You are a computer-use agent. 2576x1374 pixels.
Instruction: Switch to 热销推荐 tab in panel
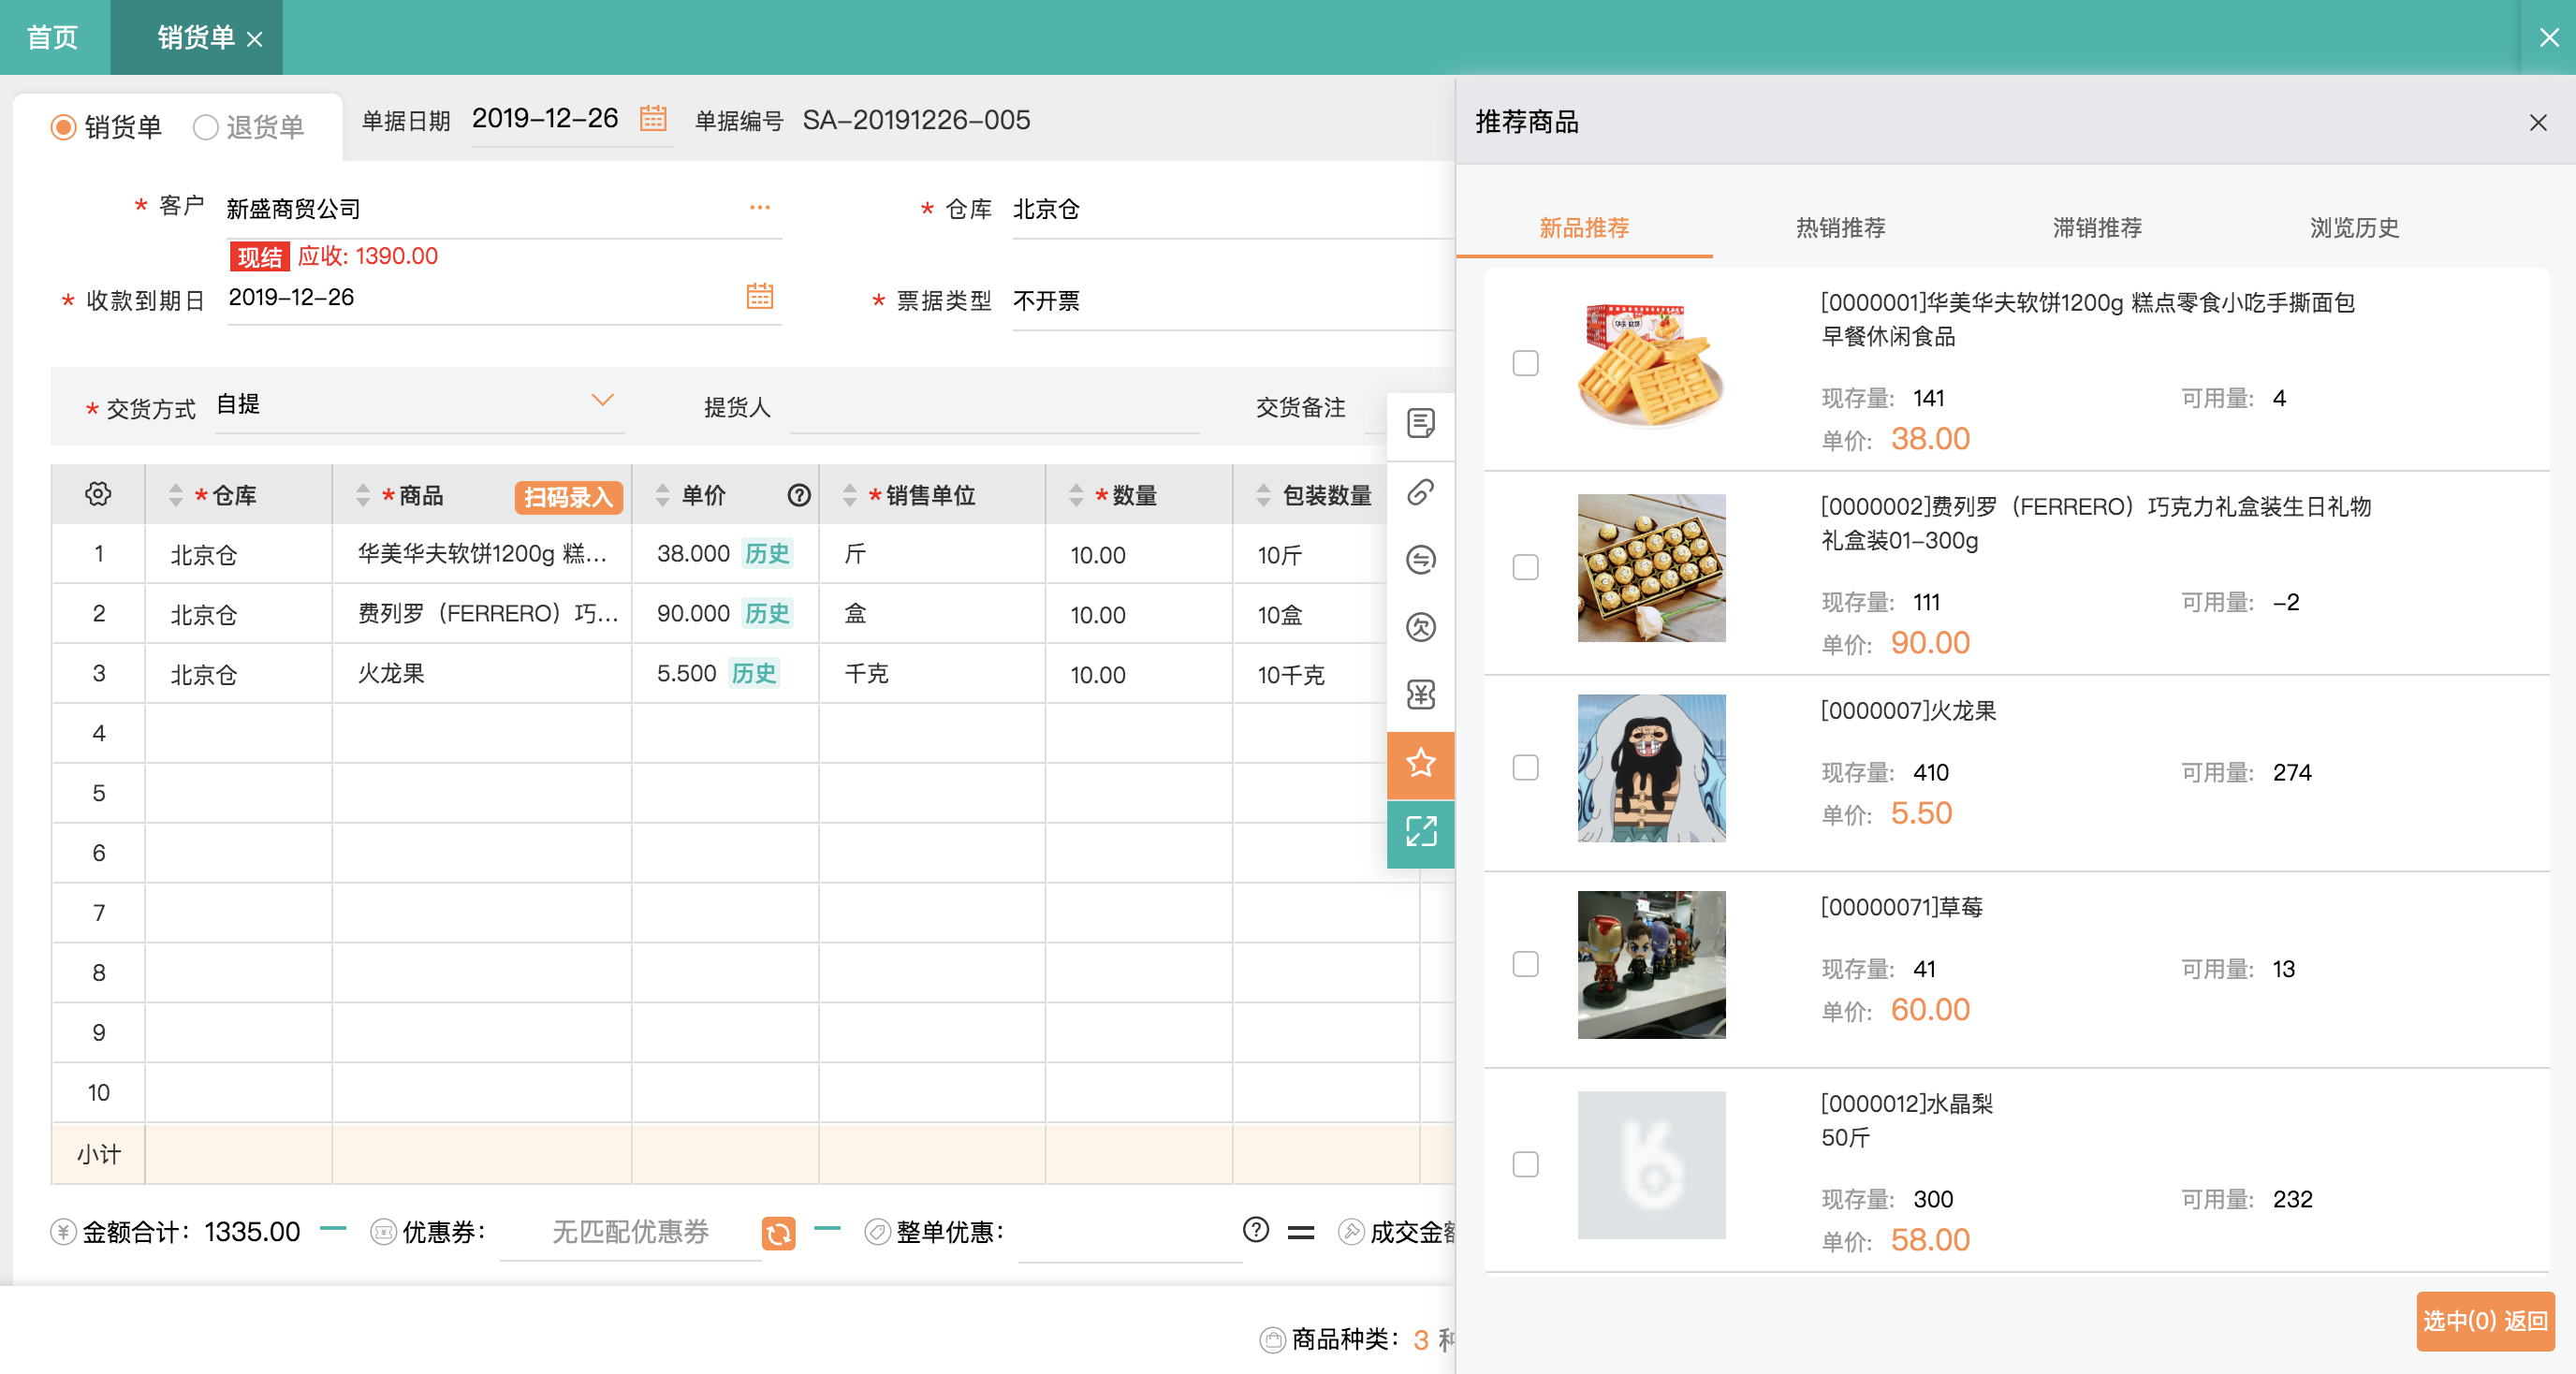1840,225
